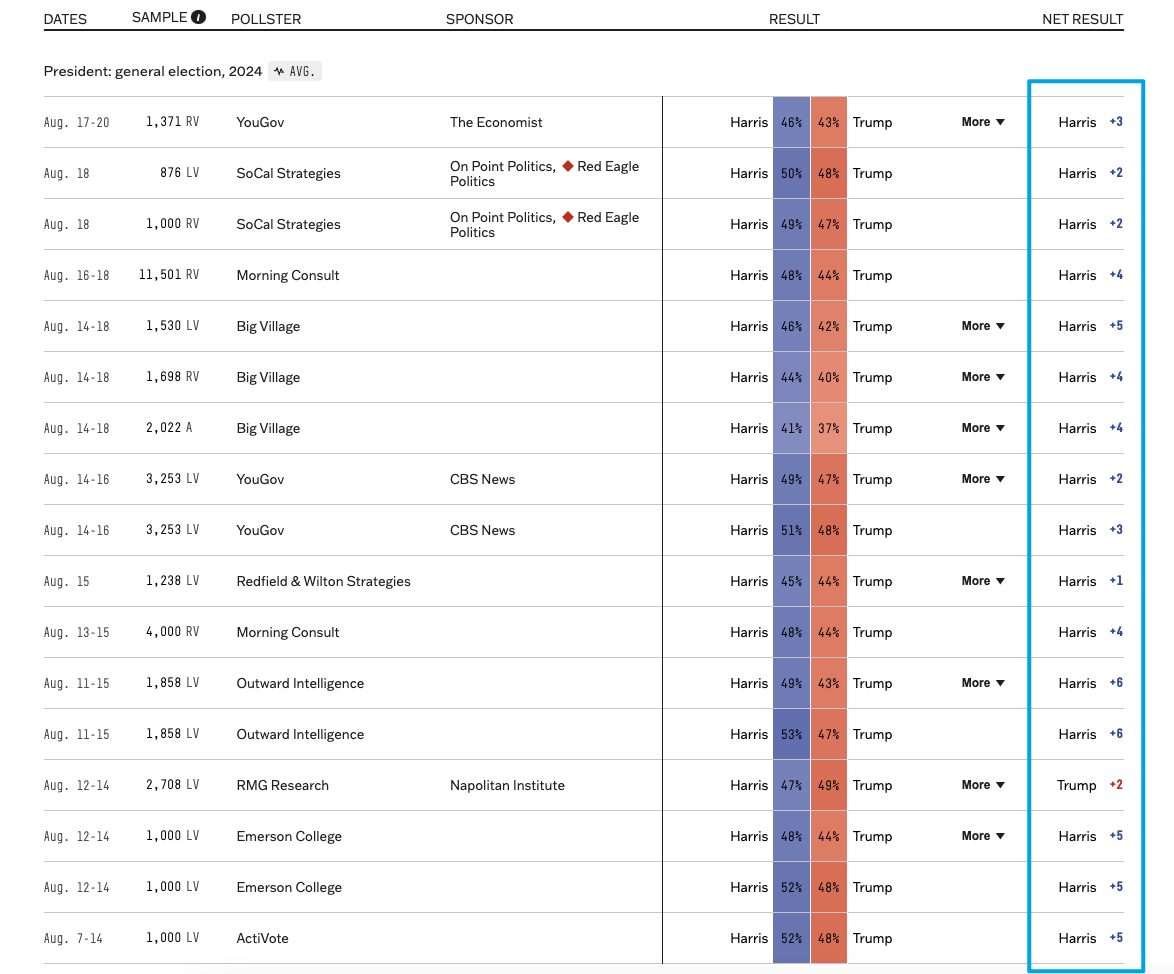
Task: Expand More for Big Village 1,530 LV poll
Action: click(x=982, y=326)
